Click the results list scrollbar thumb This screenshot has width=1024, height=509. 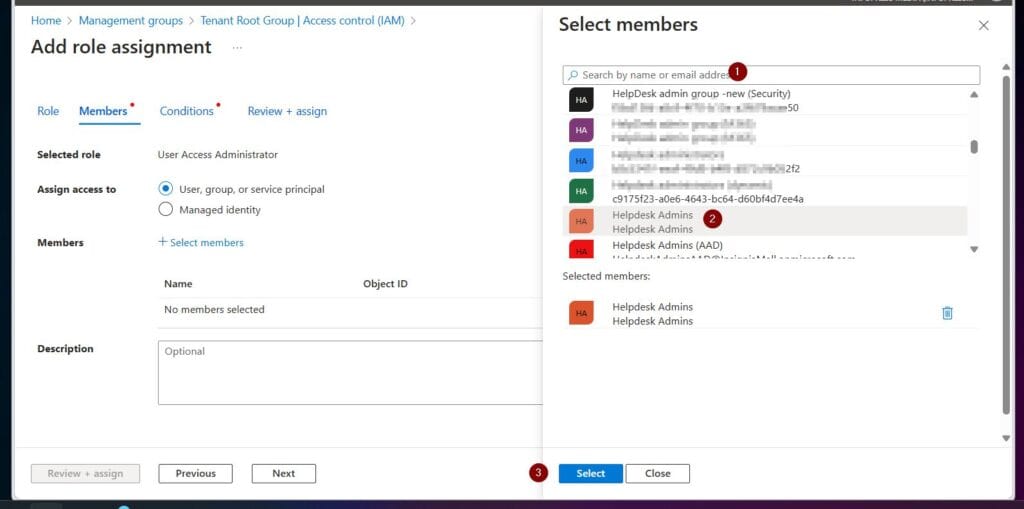pos(974,146)
